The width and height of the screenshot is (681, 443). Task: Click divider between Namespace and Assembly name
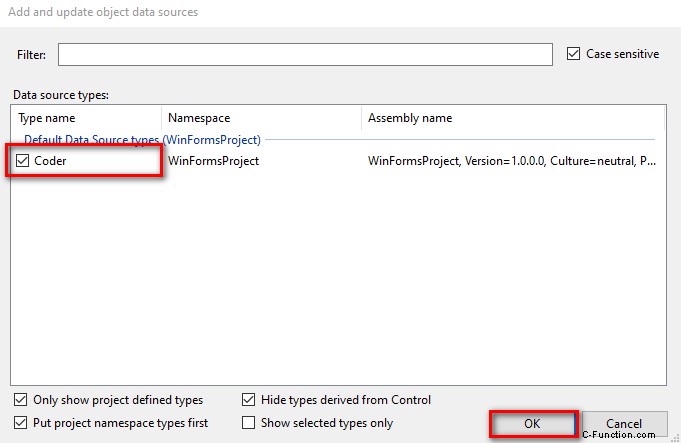coord(361,118)
